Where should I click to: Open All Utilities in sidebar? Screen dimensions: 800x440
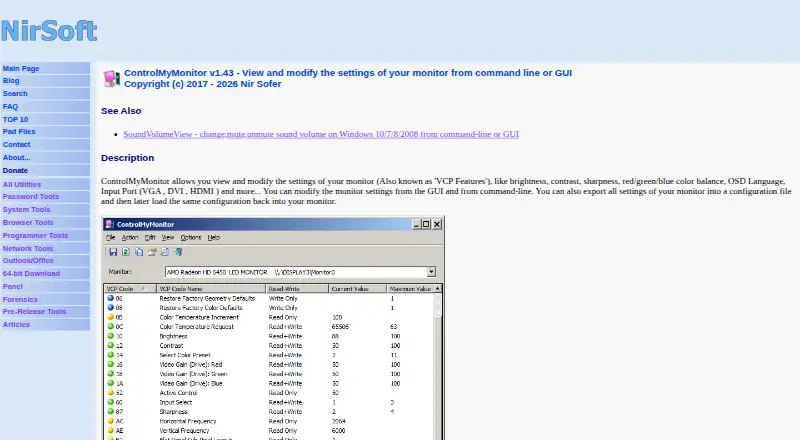pos(22,184)
